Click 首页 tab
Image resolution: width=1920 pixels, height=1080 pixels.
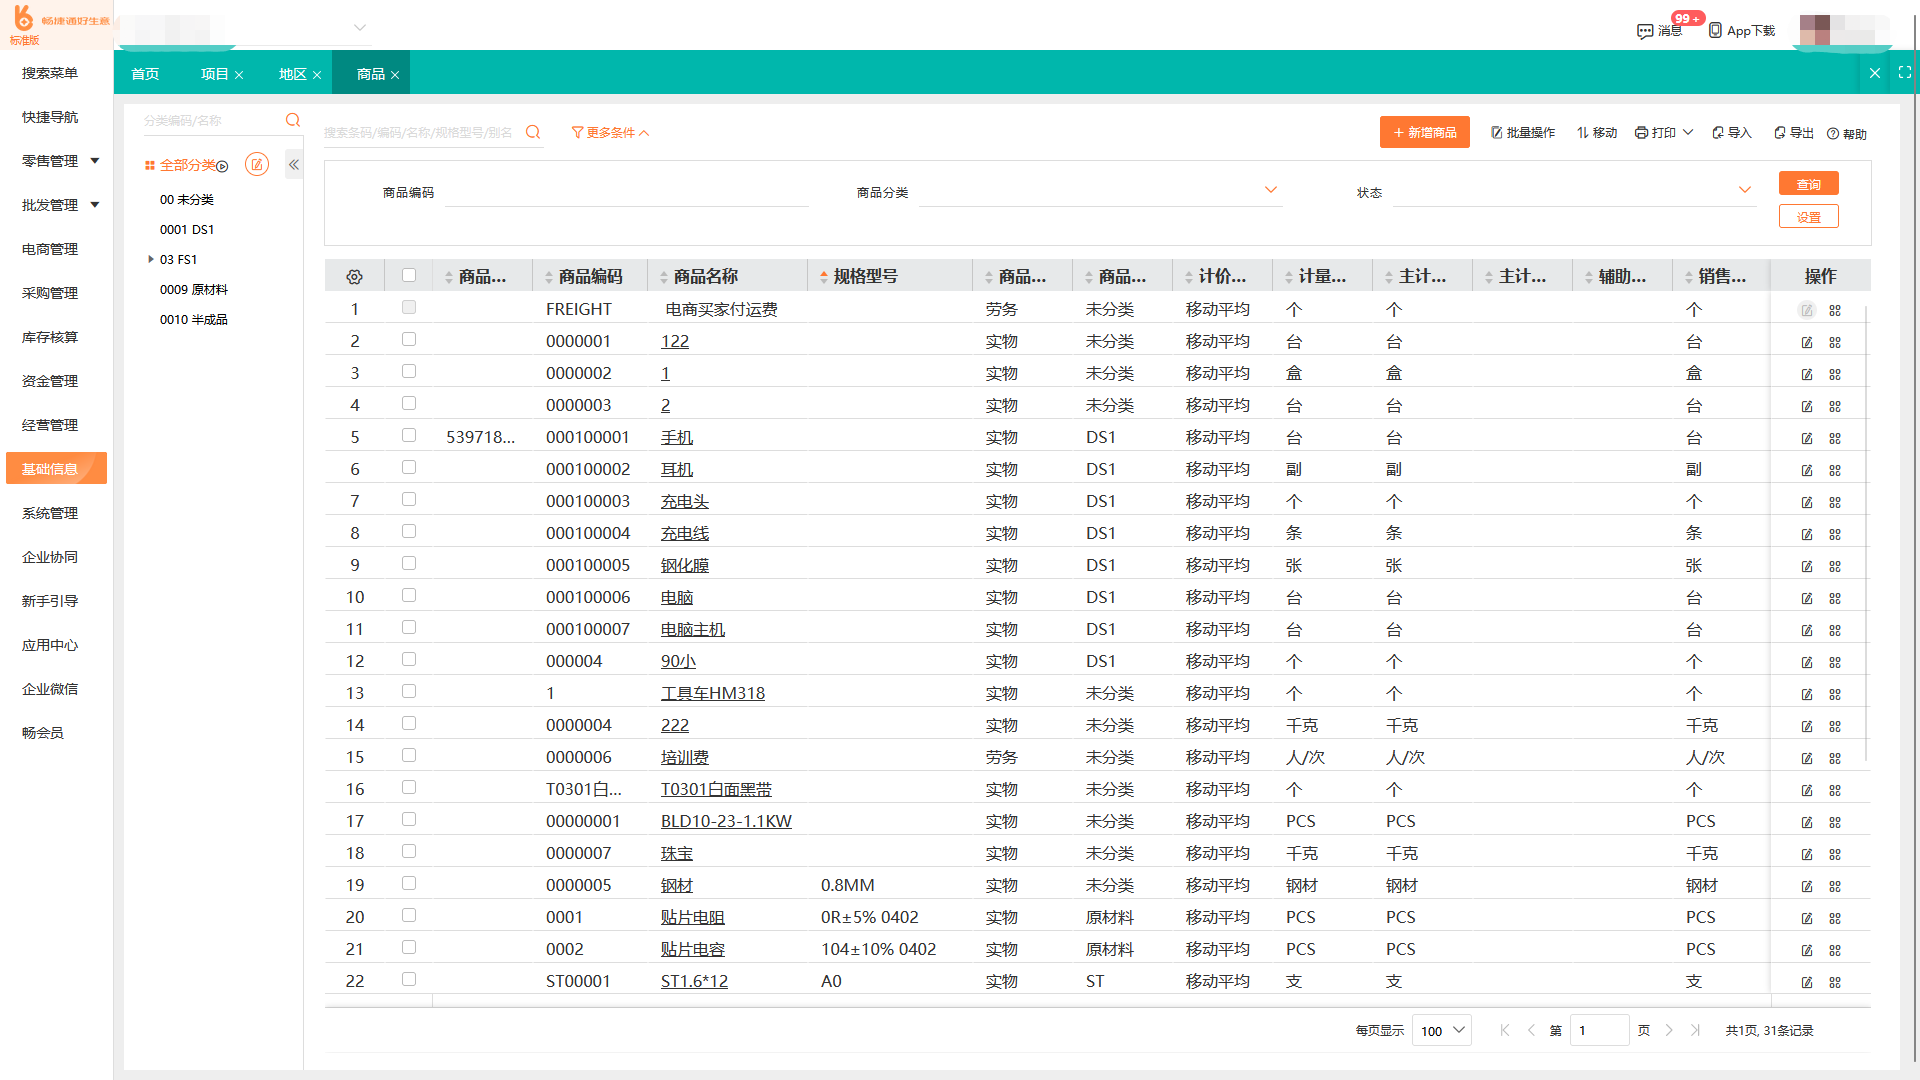point(145,73)
